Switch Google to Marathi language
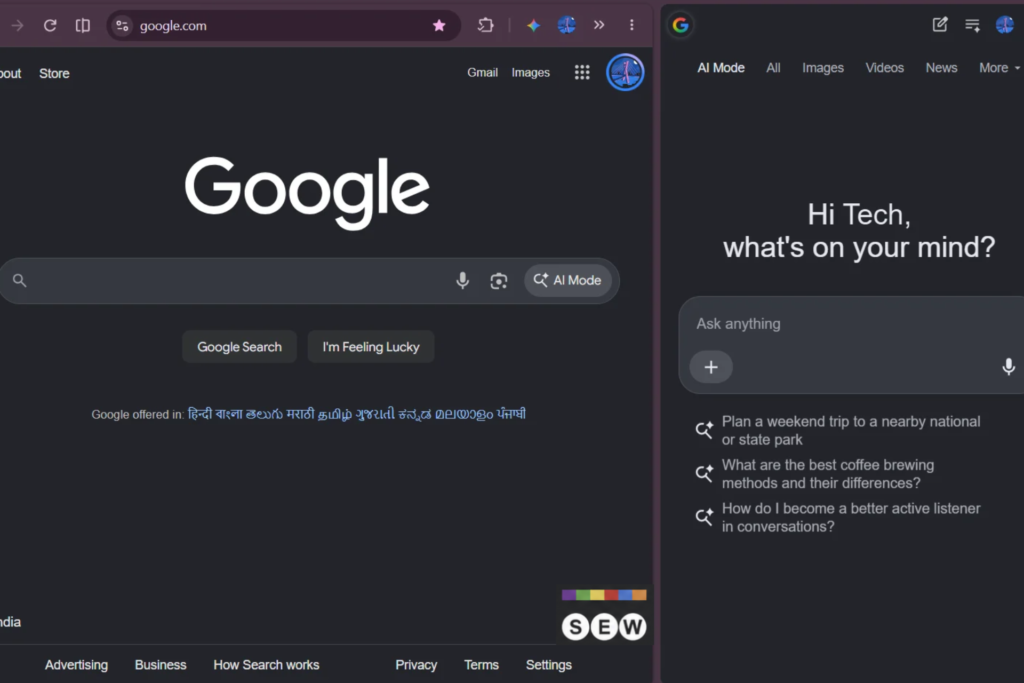Viewport: 1024px width, 683px height. click(x=300, y=414)
